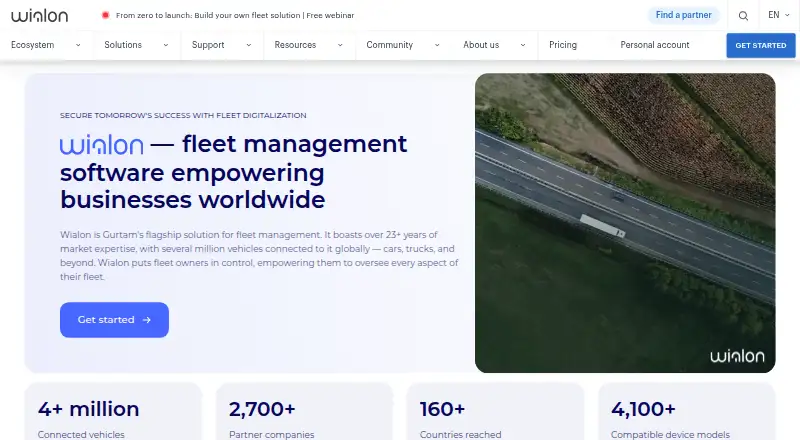800x440 pixels.
Task: Click the fleet management software headline
Action: coord(234,172)
